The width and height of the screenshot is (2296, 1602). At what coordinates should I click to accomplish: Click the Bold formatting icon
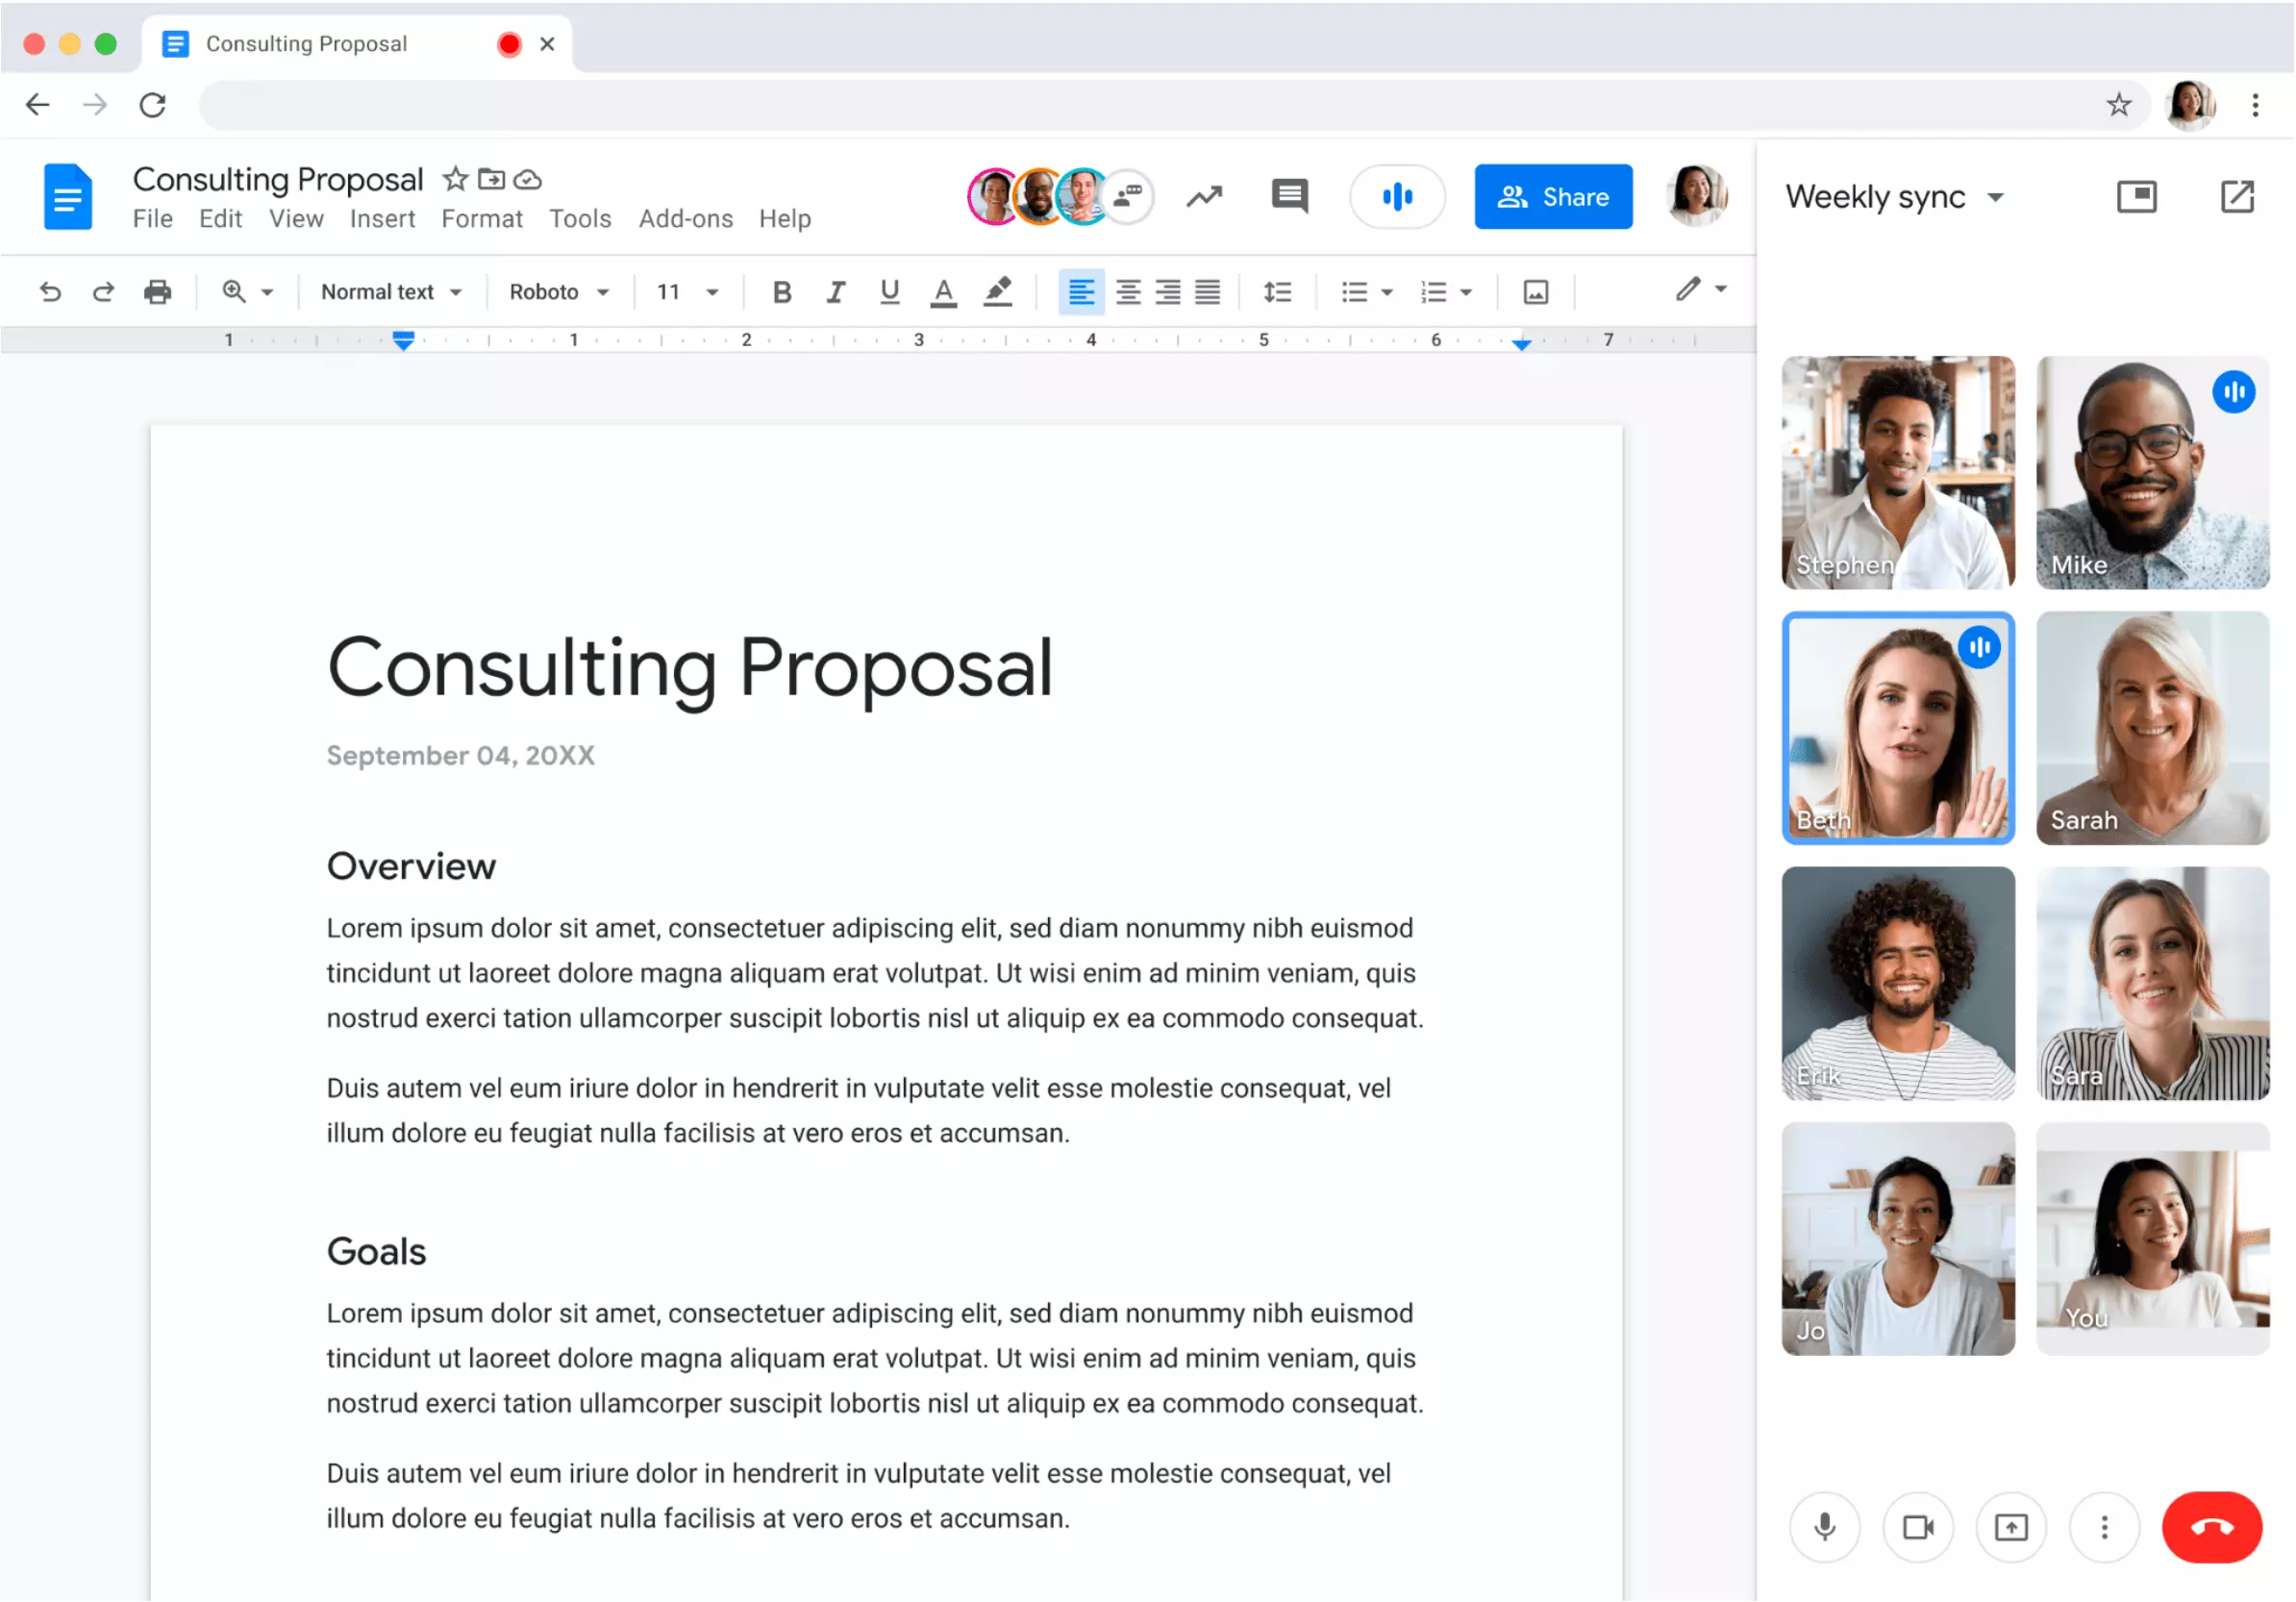(x=780, y=291)
